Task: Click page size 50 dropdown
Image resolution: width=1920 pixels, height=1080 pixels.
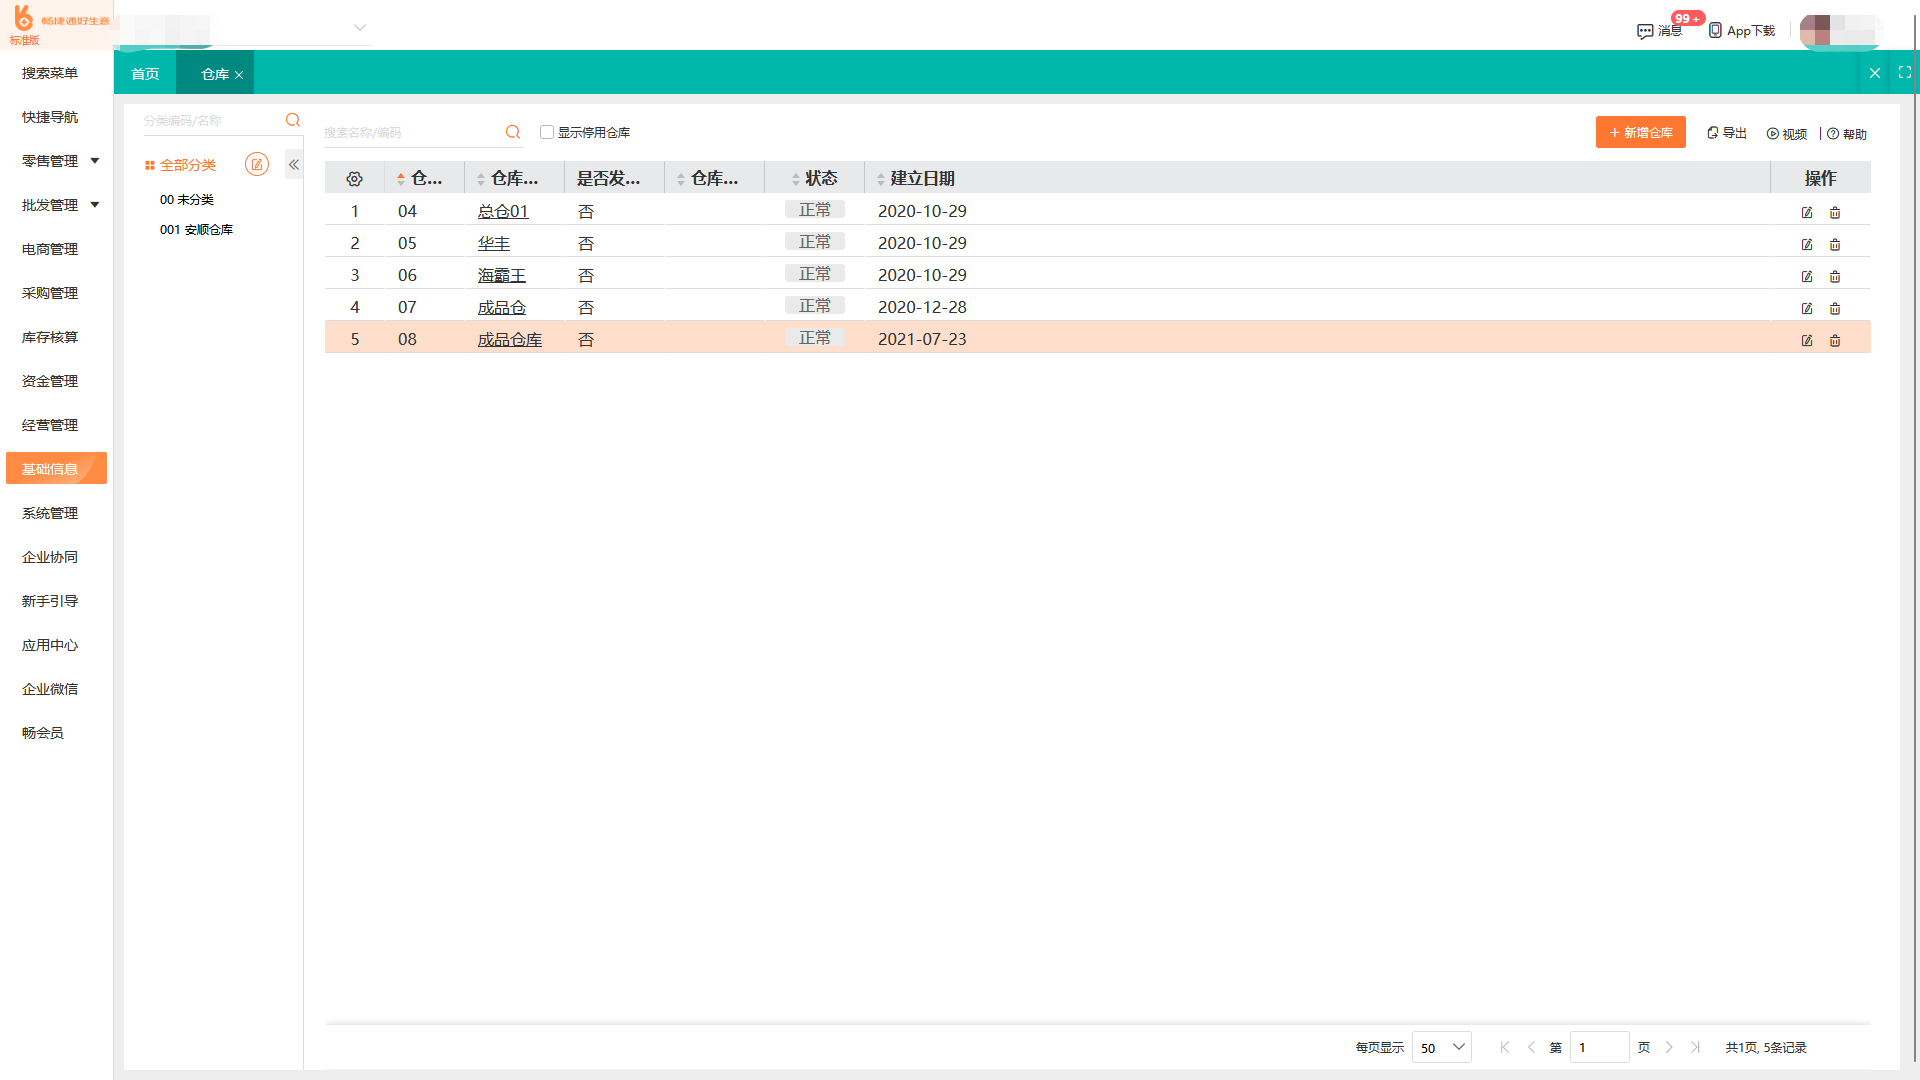Action: 1439,1047
